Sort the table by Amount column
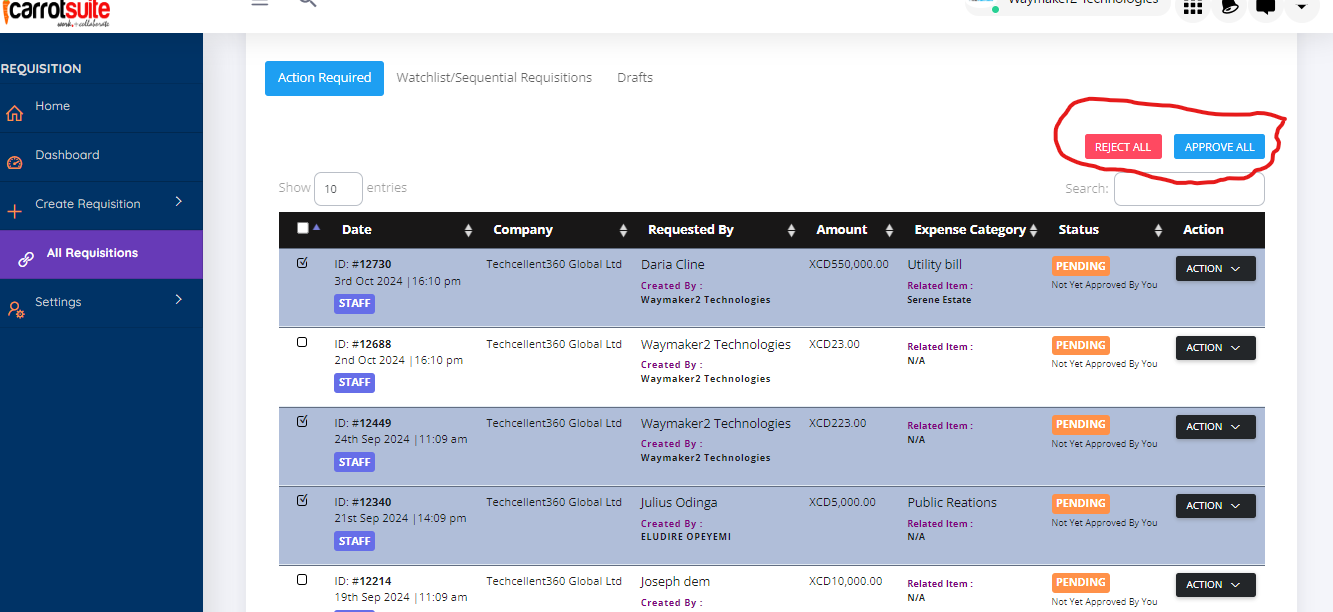1333x612 pixels. pos(889,230)
